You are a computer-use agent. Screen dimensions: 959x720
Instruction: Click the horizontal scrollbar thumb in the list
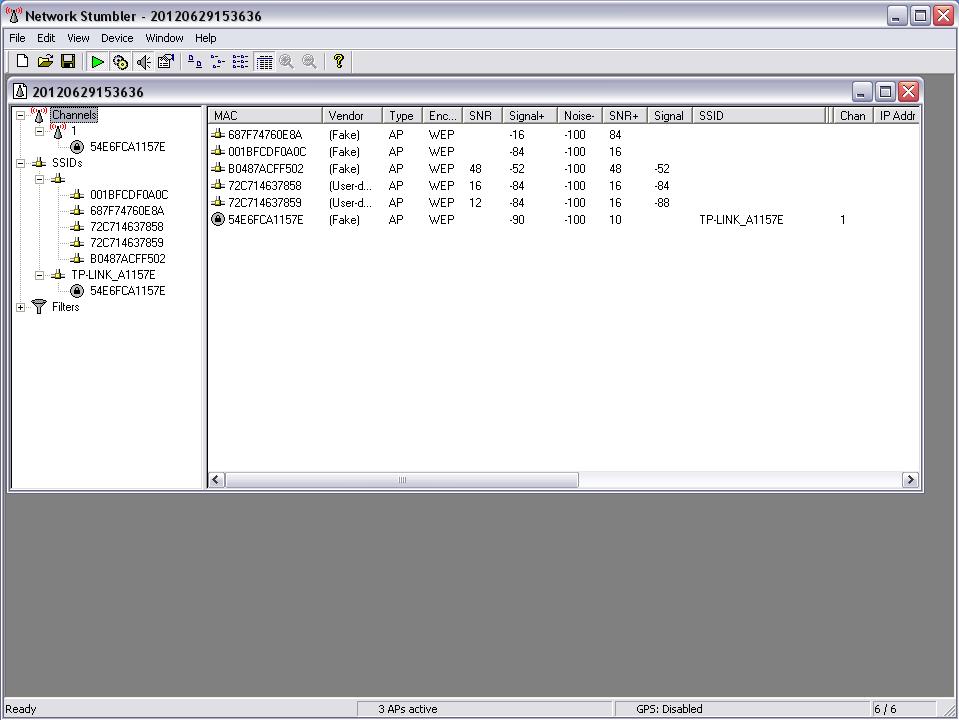point(402,480)
